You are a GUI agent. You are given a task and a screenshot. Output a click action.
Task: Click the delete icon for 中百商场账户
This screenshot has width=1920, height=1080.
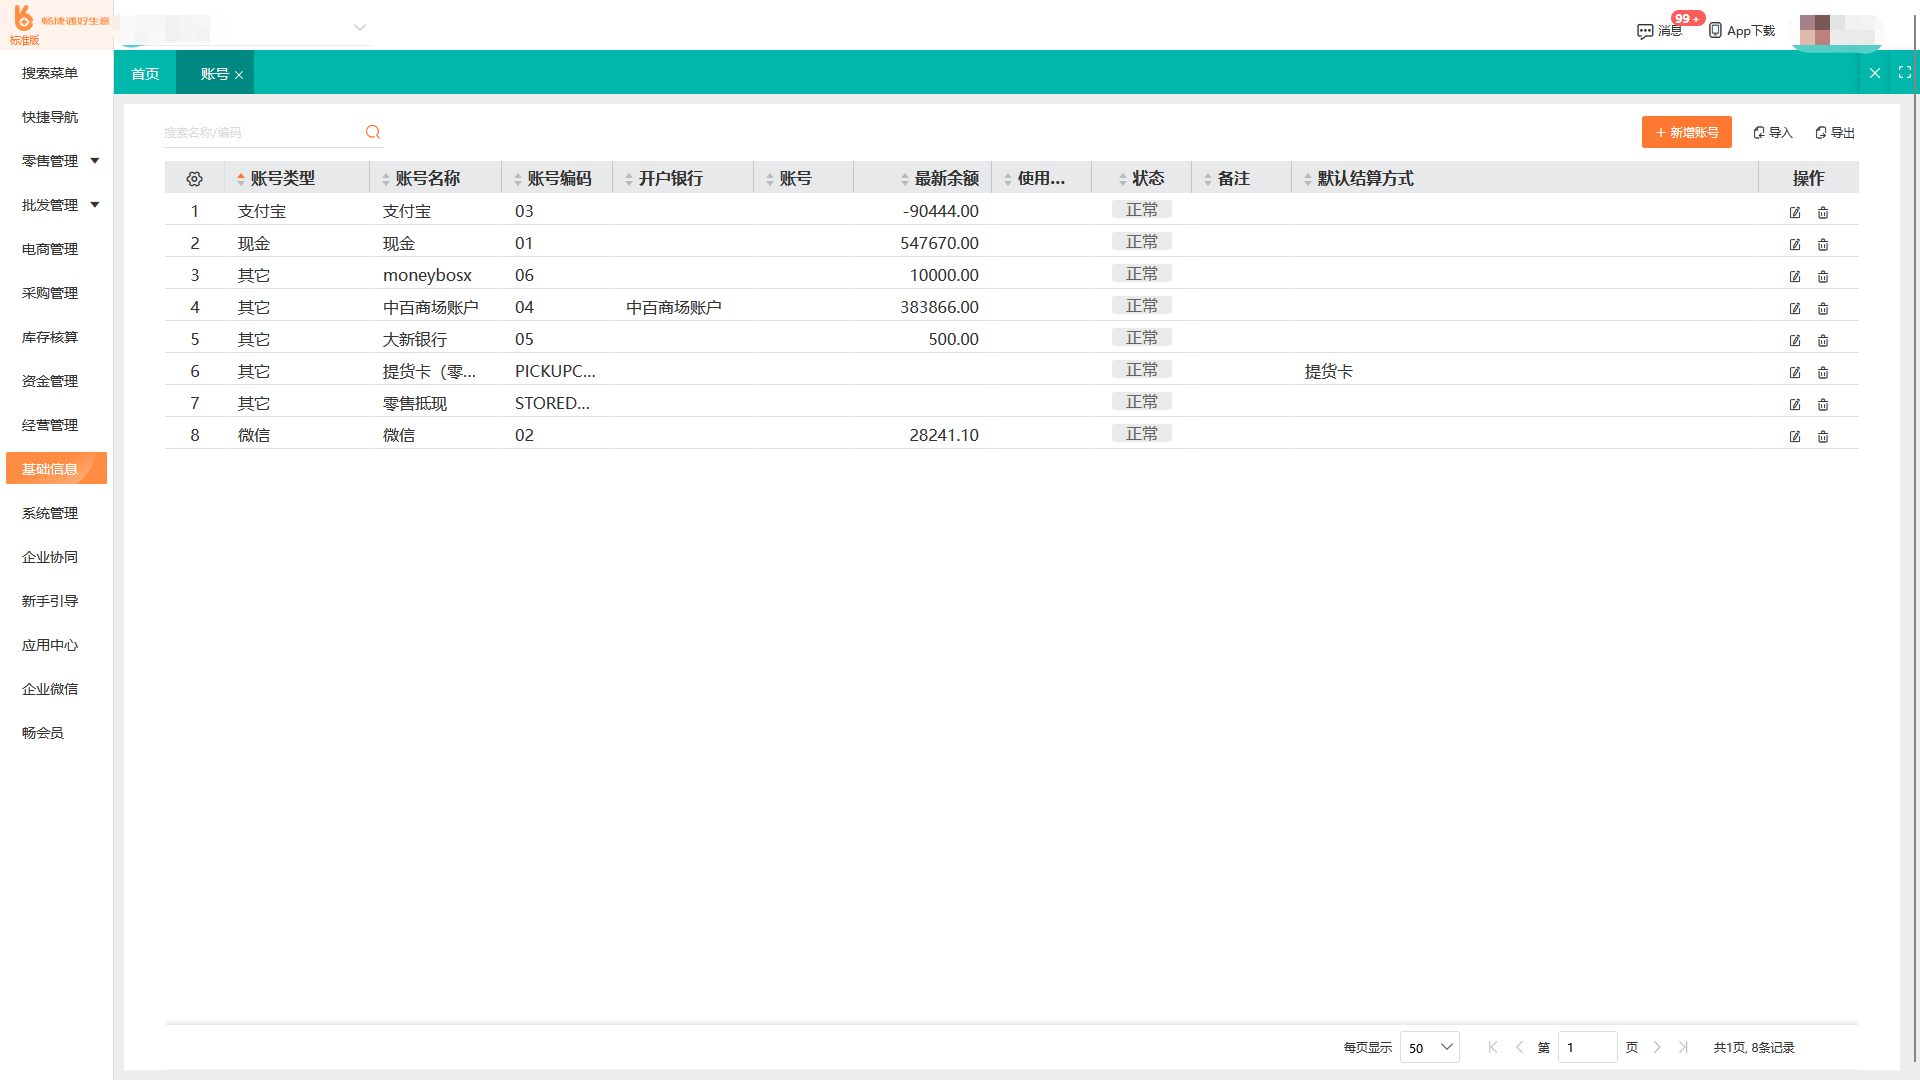click(x=1824, y=306)
